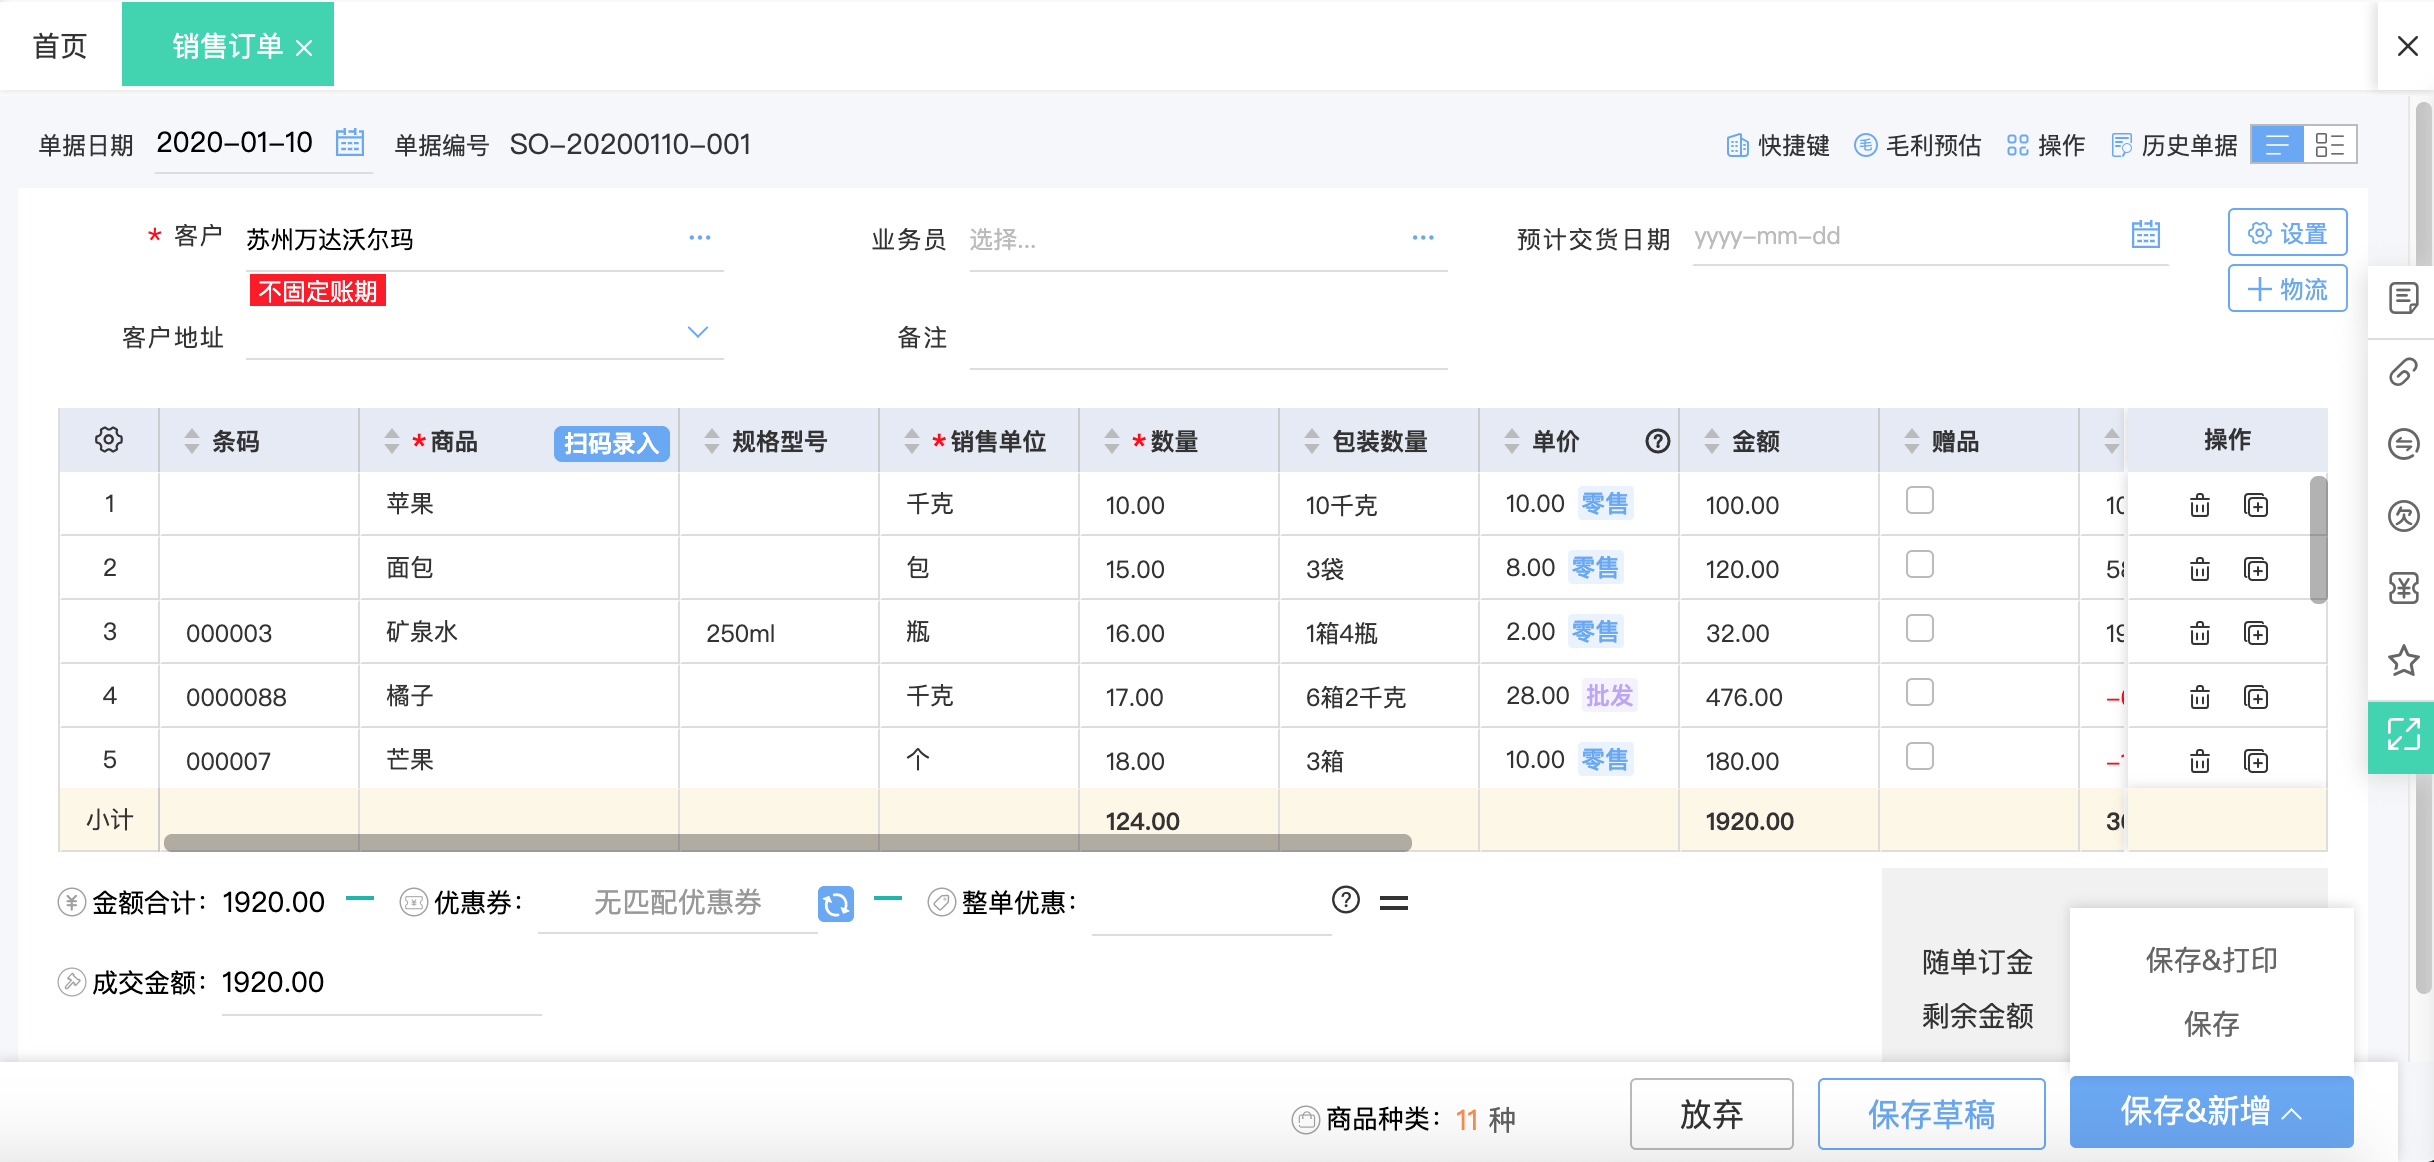Click the calendar icon for 预计交货日期
This screenshot has height=1162, width=2434.
point(2145,236)
